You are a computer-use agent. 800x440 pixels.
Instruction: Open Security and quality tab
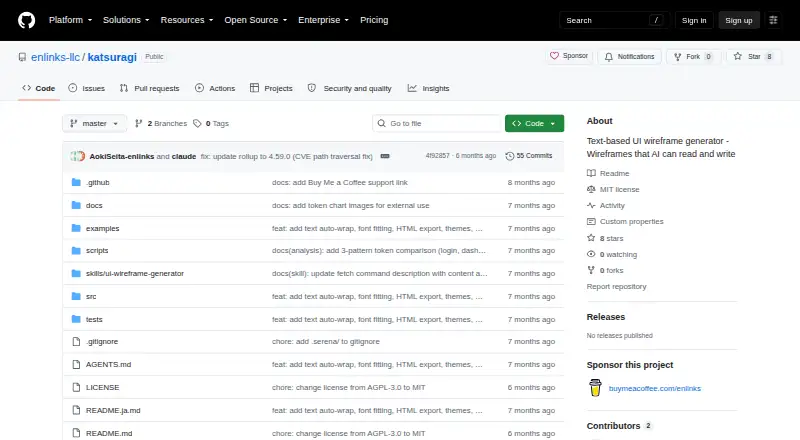click(x=349, y=88)
